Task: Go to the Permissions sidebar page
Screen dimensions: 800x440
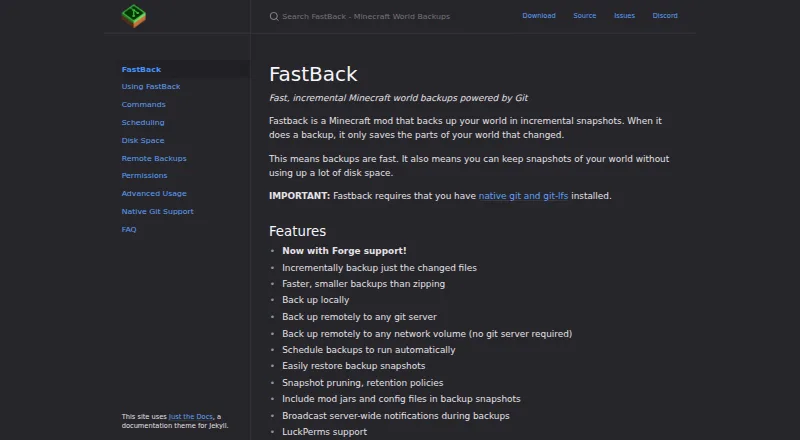Action: click(x=144, y=176)
